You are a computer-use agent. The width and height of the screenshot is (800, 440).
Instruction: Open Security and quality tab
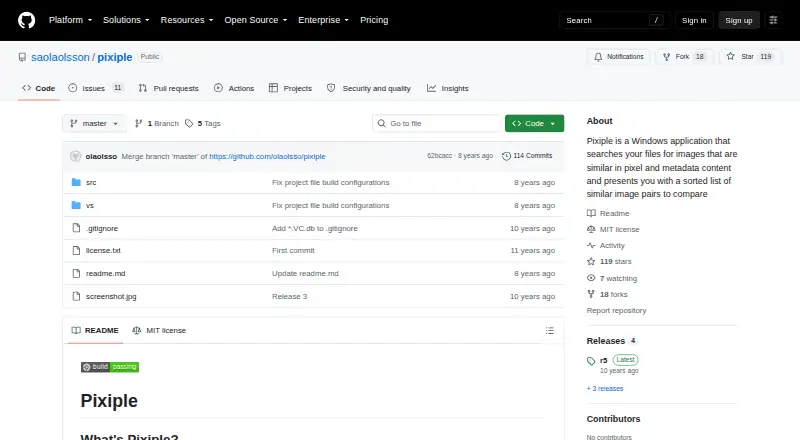pyautogui.click(x=368, y=88)
